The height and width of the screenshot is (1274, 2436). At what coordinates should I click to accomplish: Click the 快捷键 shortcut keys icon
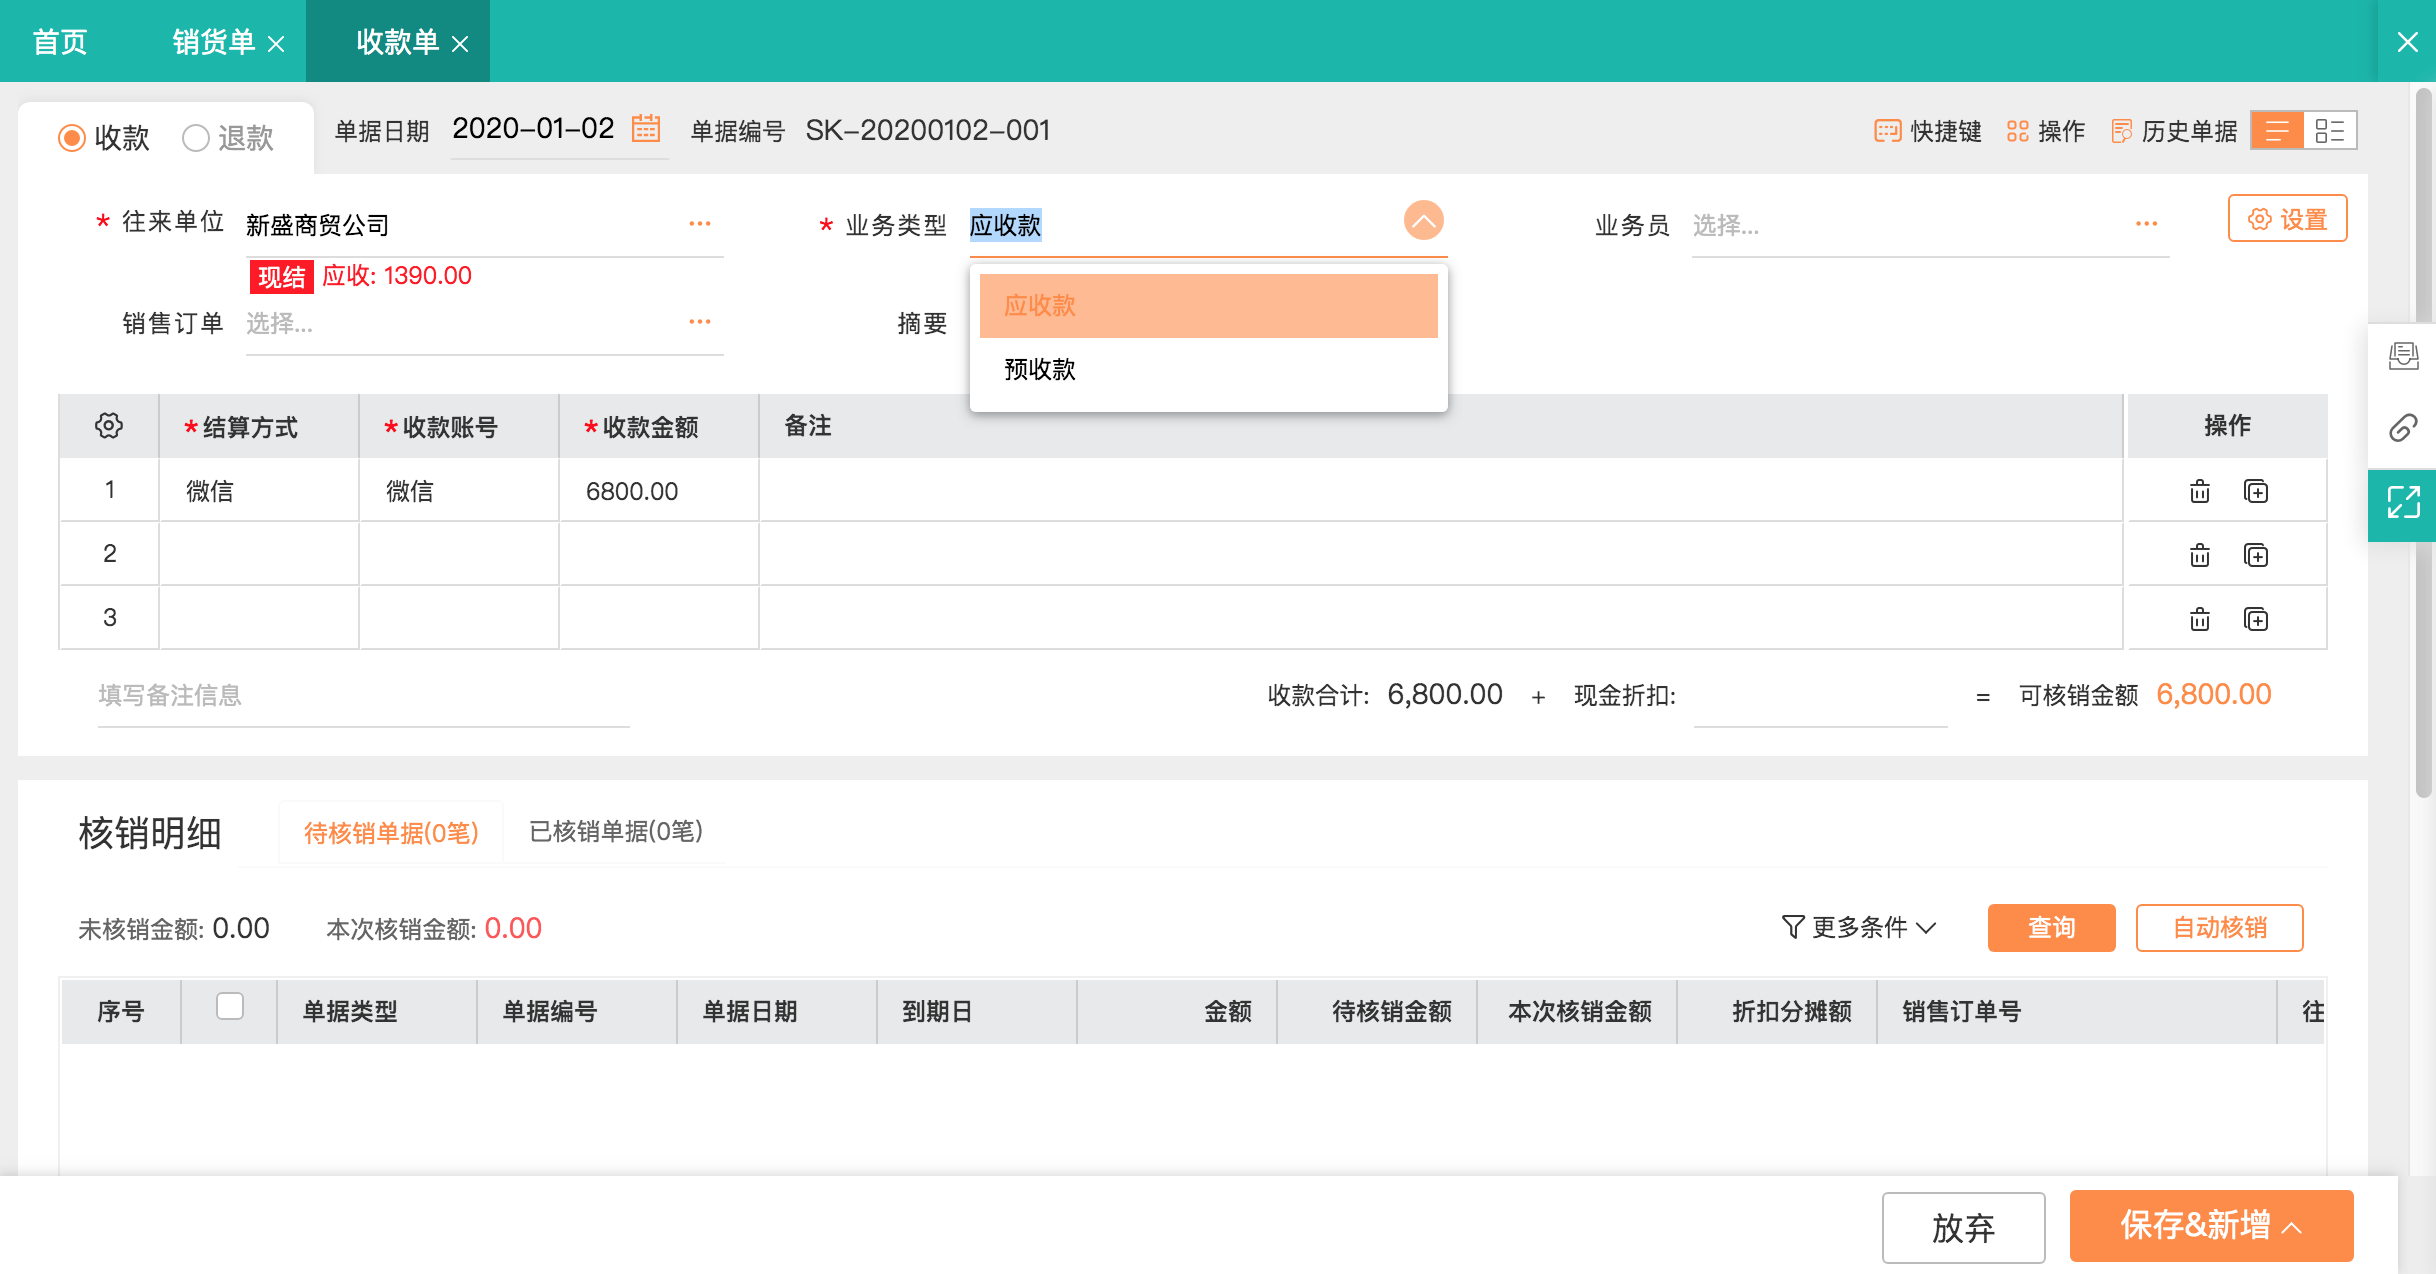click(x=1885, y=132)
